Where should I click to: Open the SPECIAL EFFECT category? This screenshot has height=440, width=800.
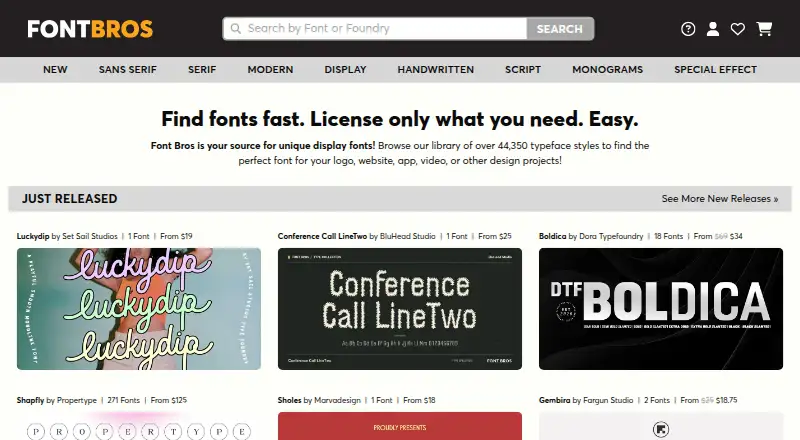coord(715,69)
